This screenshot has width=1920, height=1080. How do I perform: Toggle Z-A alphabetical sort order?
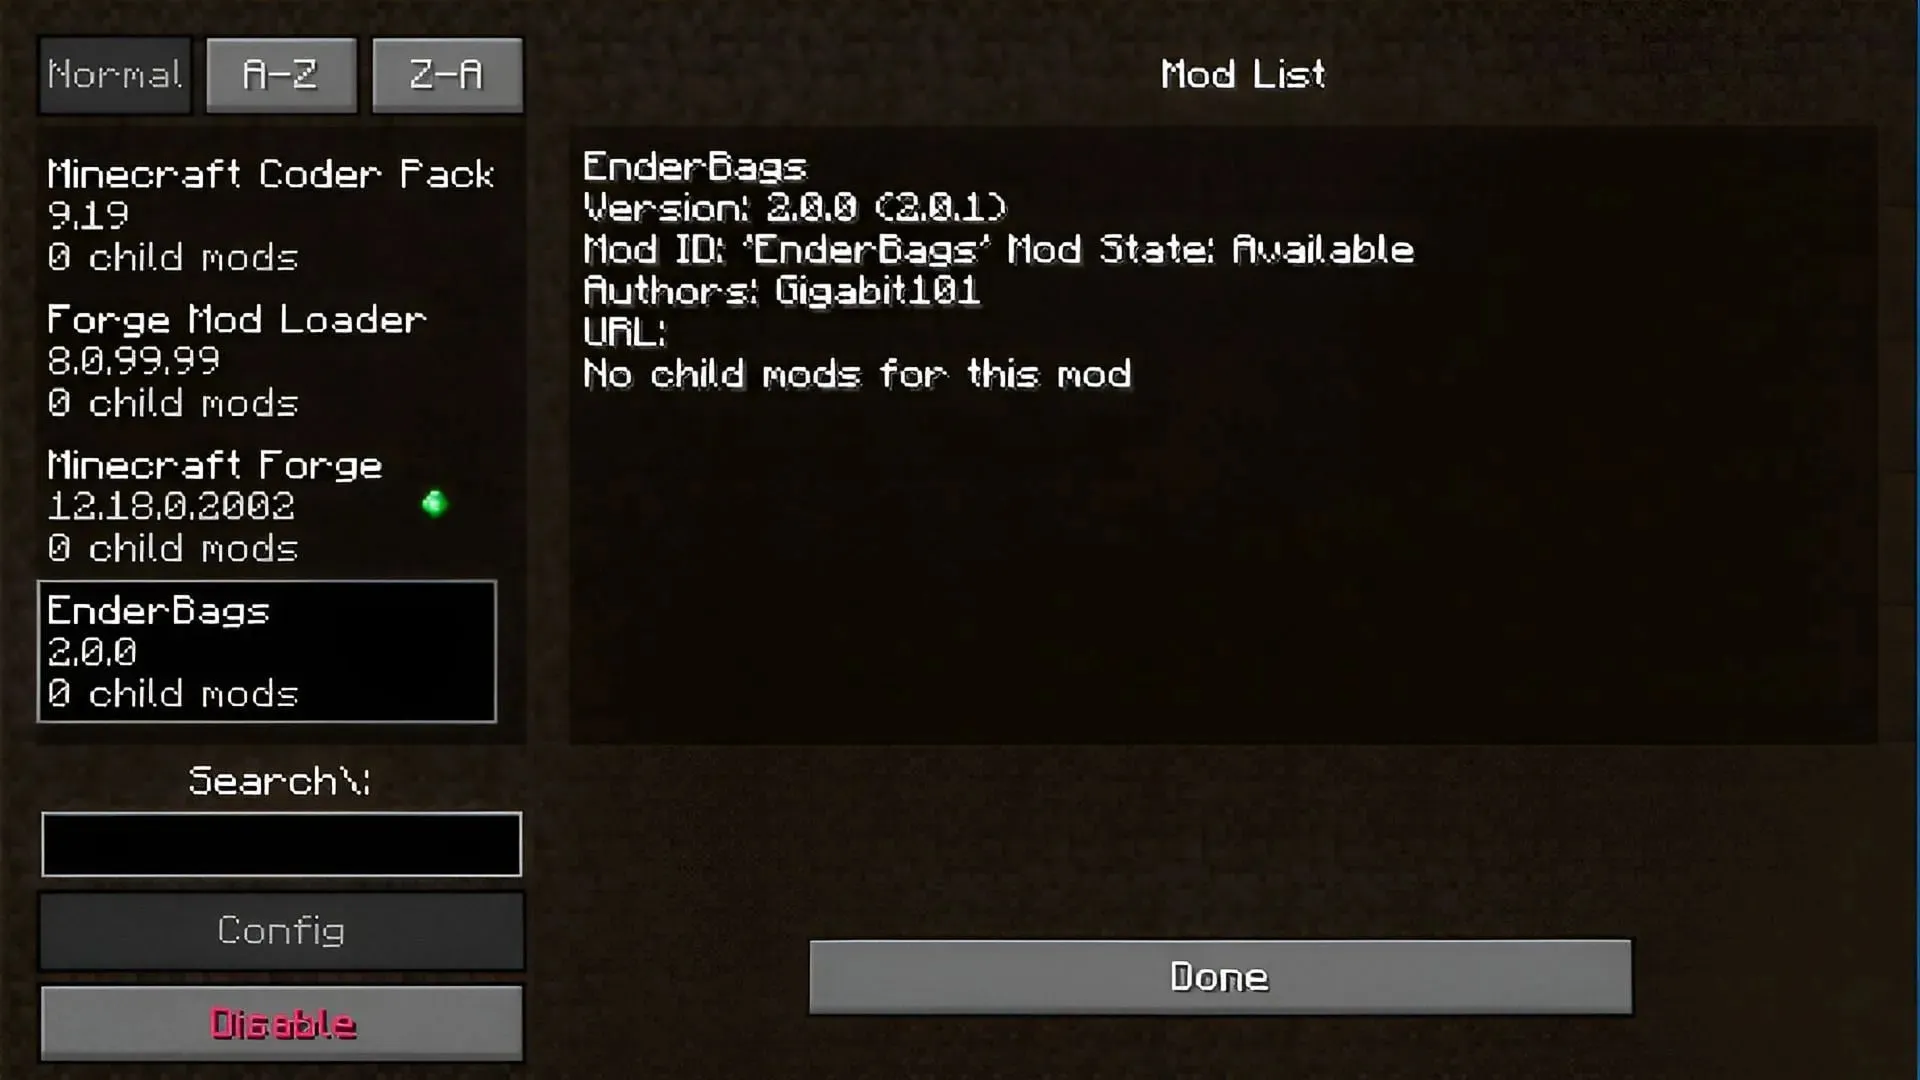(446, 74)
